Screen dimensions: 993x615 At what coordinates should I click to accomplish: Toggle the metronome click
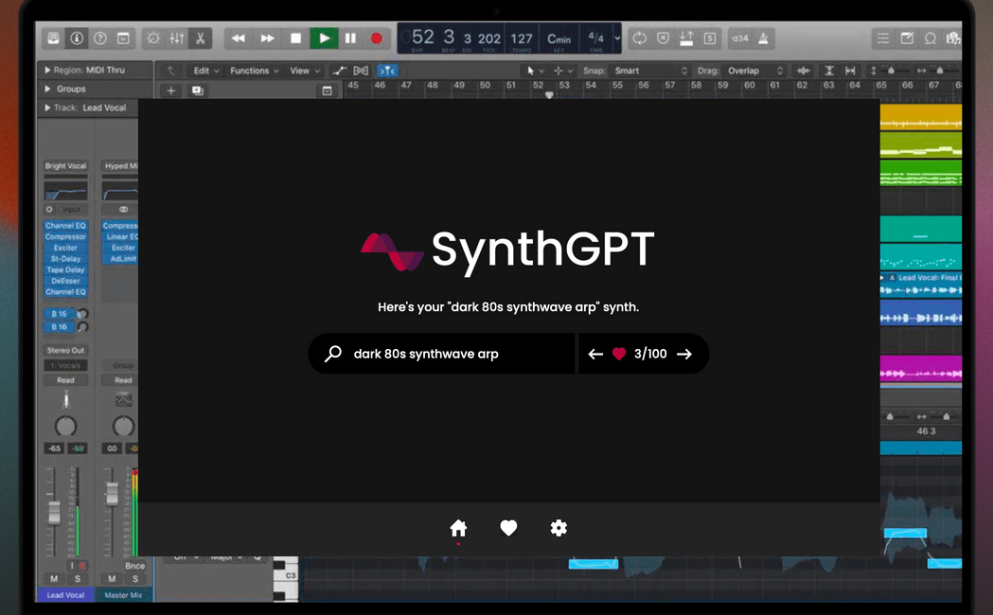(764, 39)
